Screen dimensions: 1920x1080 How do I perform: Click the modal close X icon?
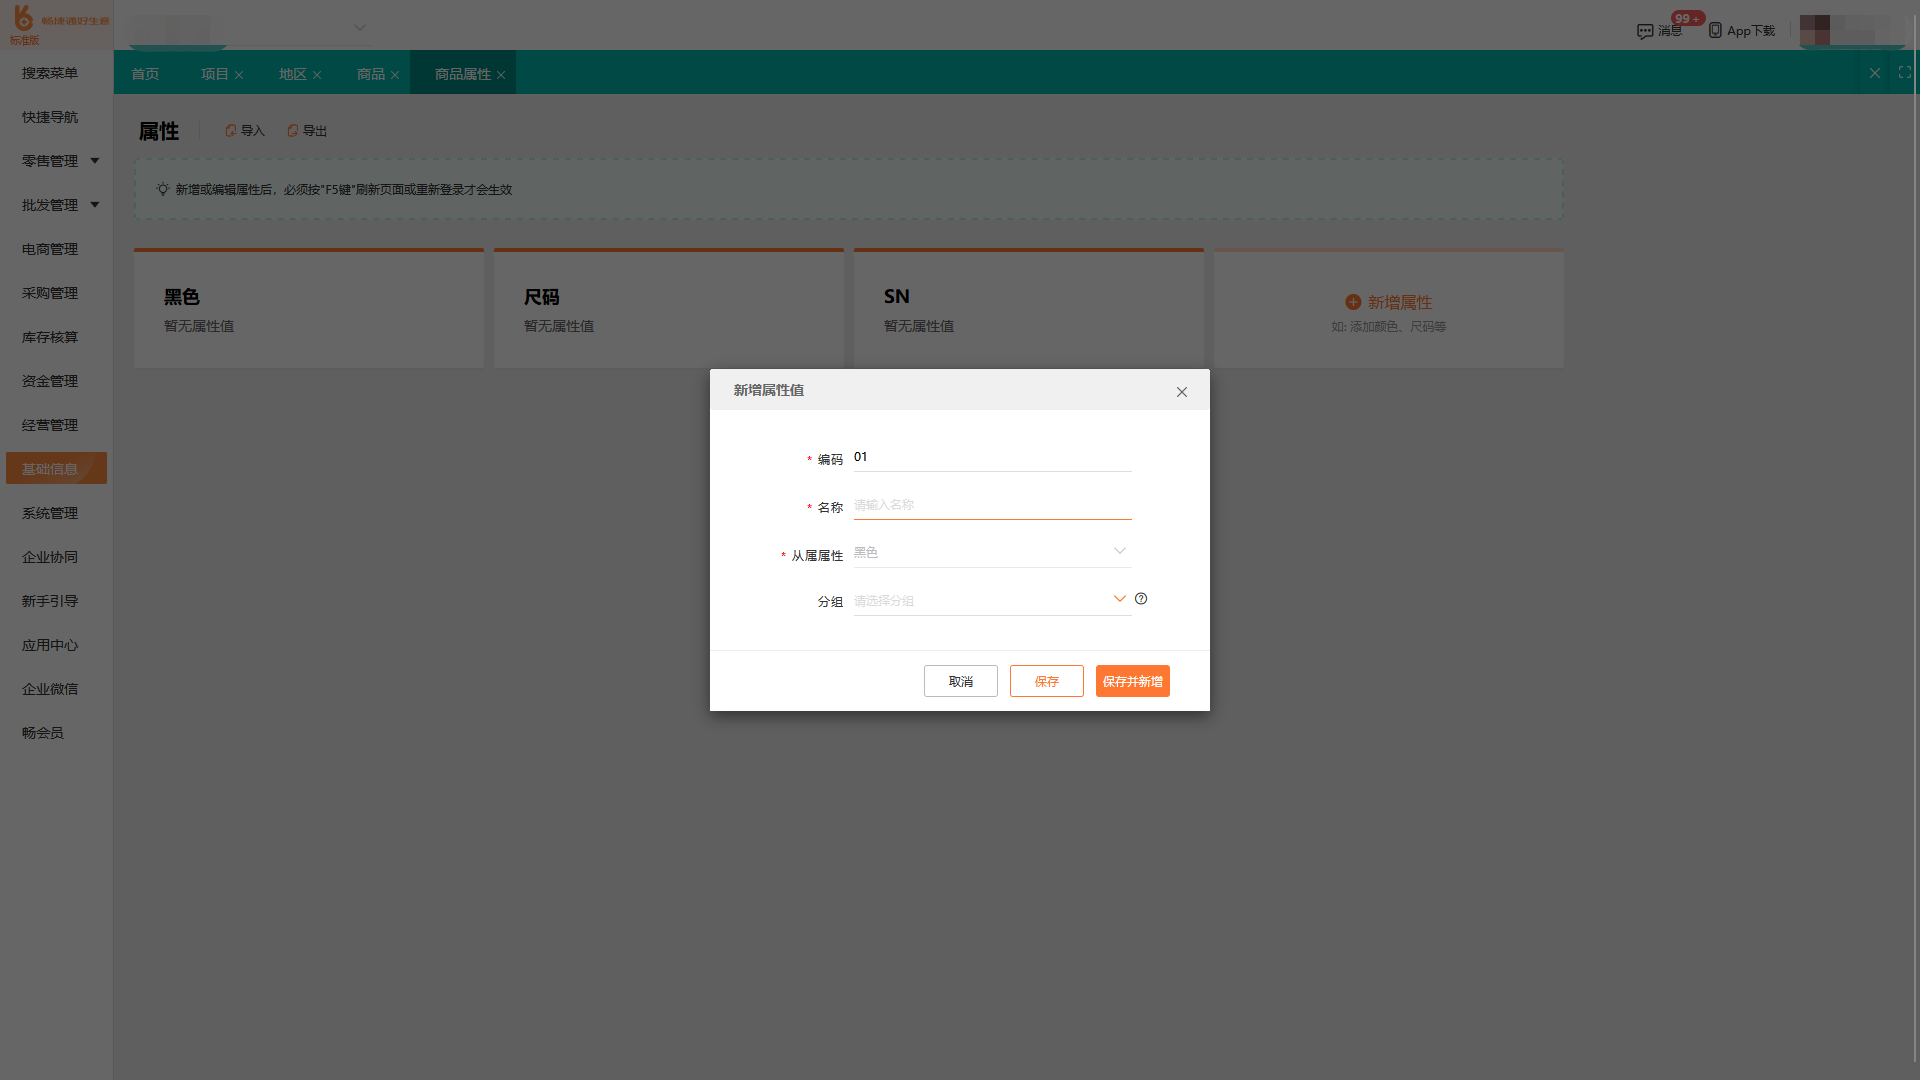(1182, 392)
